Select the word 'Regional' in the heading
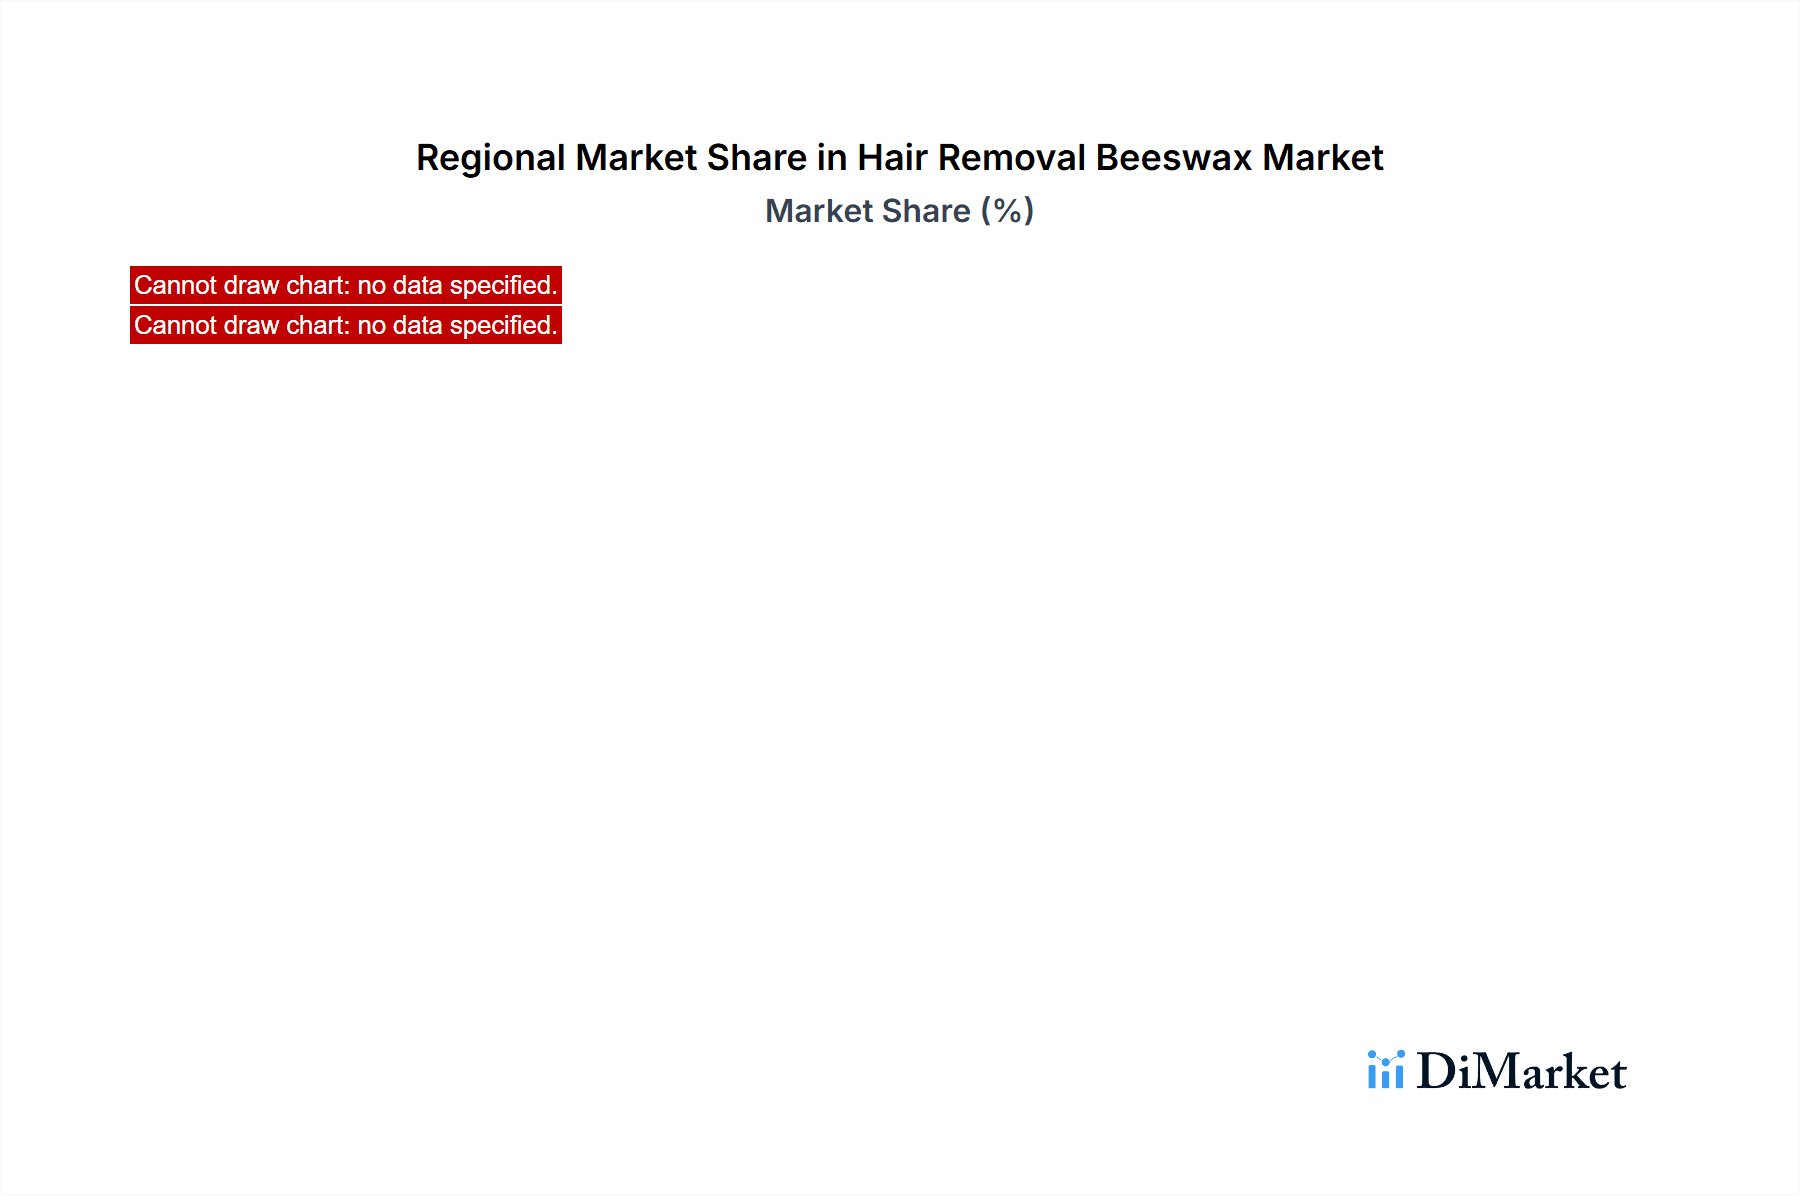Screen dimensions: 1800x1196 point(490,157)
